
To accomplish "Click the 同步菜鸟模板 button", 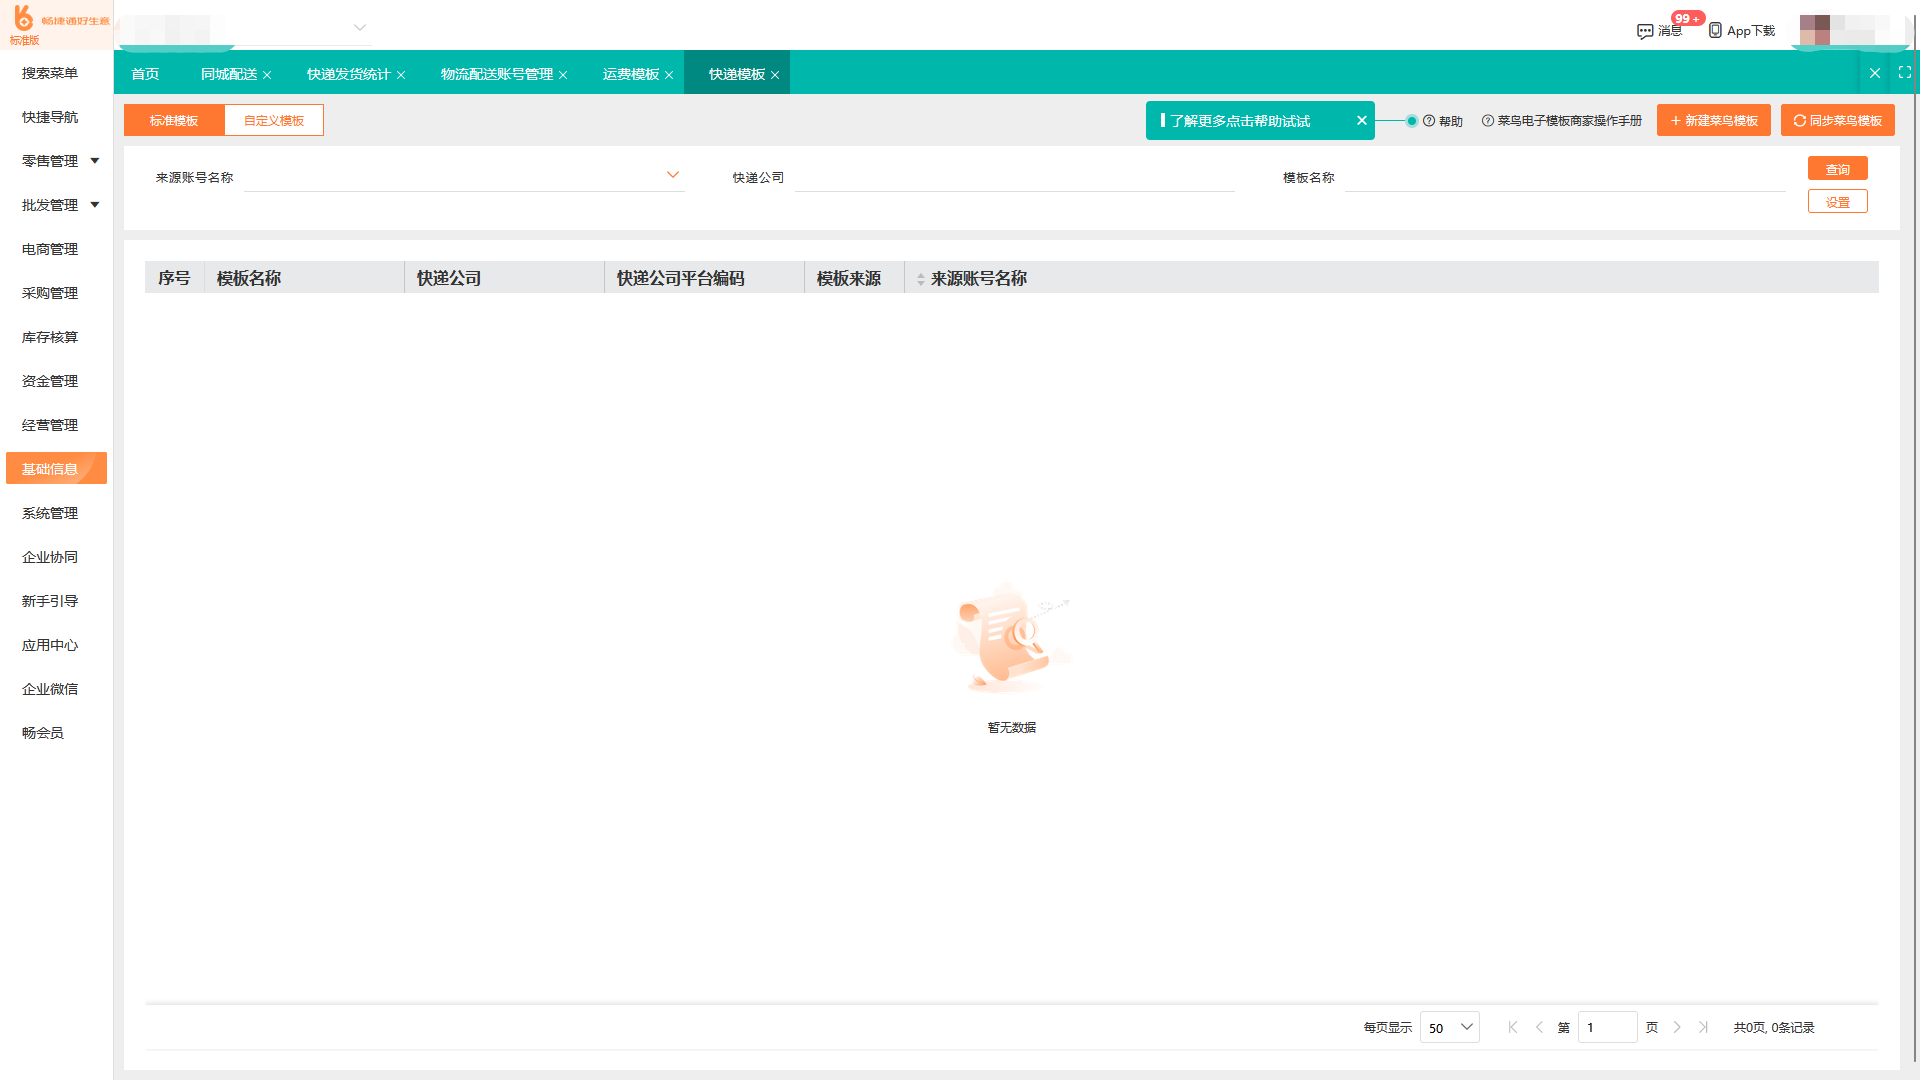I will point(1836,121).
